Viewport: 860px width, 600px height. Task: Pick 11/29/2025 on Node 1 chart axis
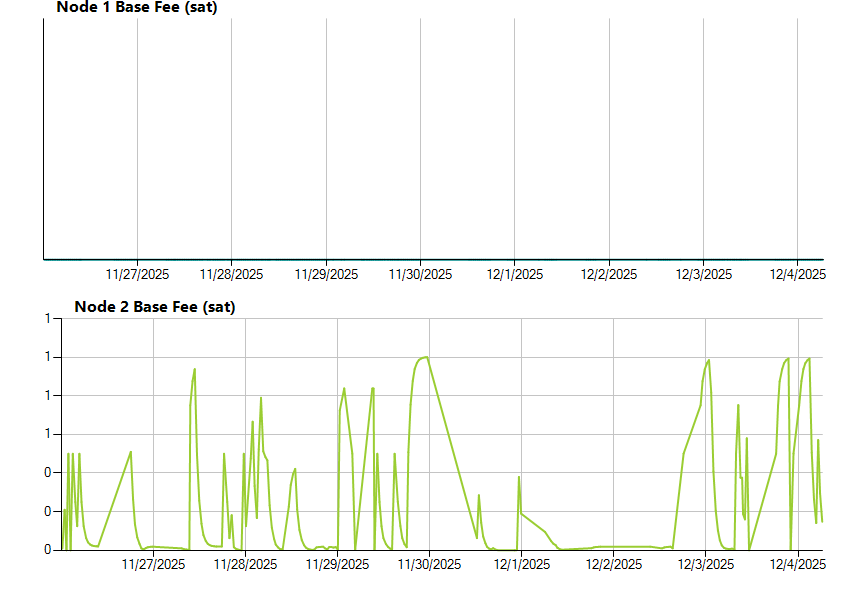[x=326, y=274]
